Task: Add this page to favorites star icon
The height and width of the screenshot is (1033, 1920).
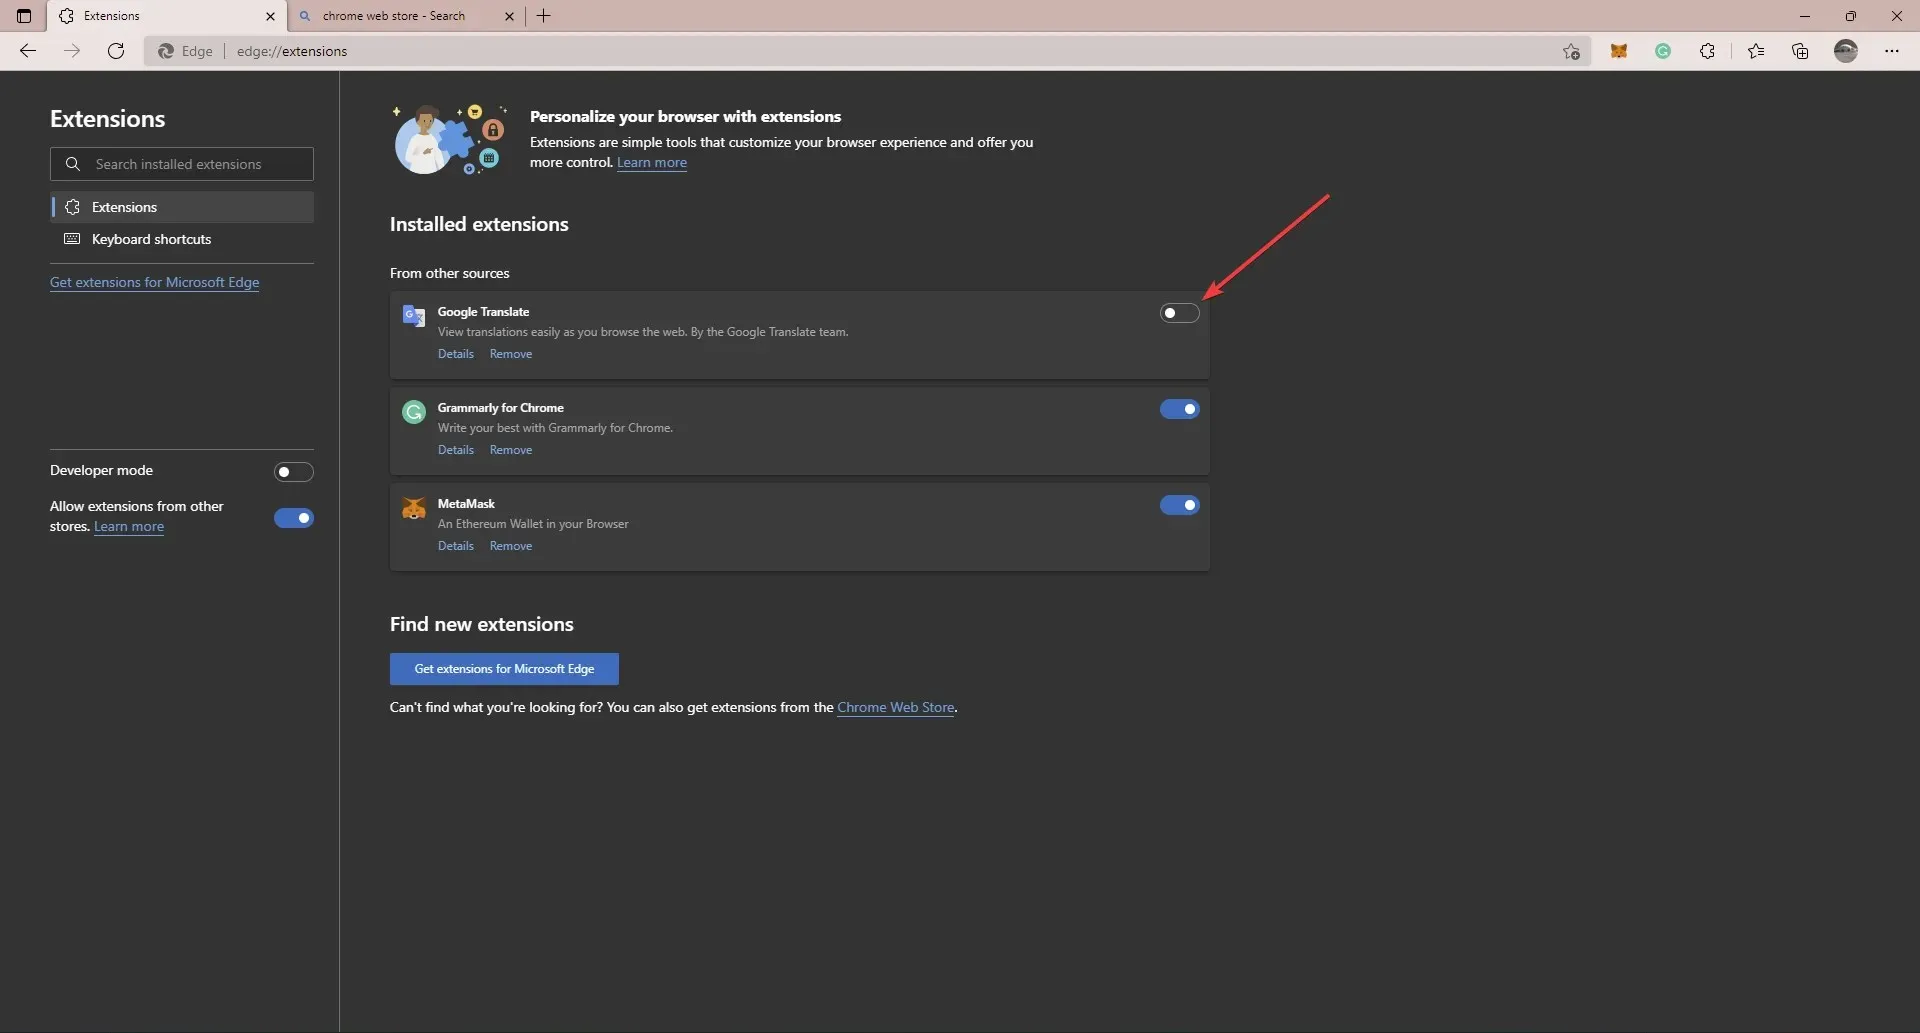Action: [1571, 51]
